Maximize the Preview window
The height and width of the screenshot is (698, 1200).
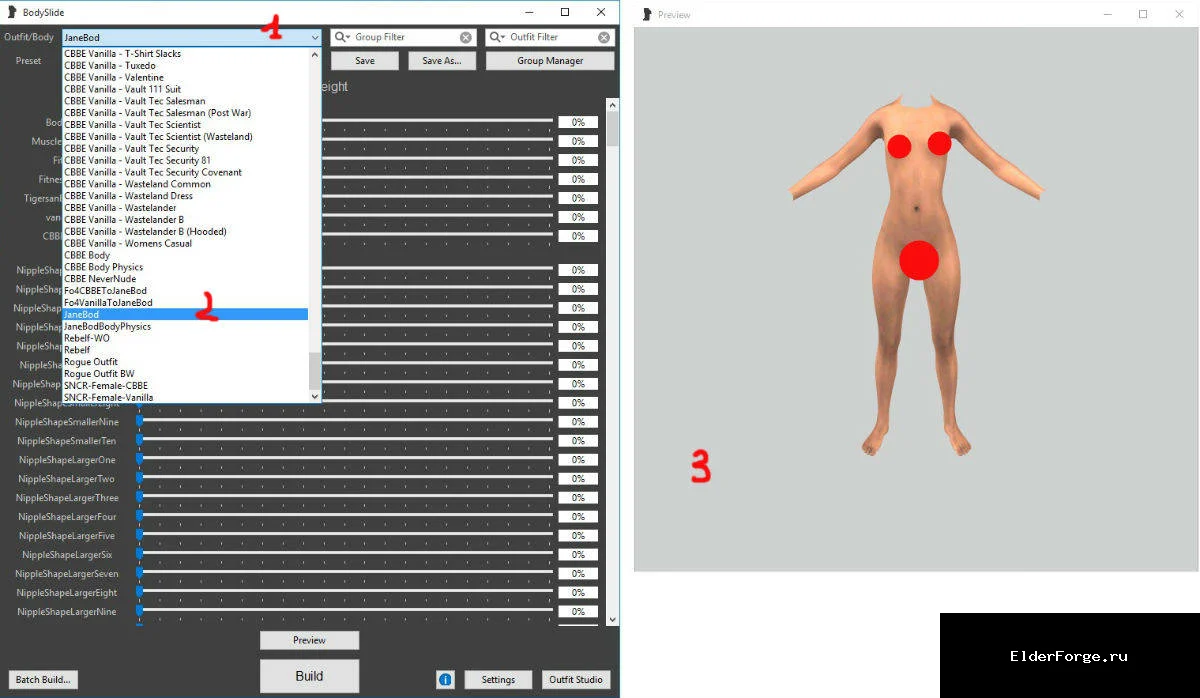click(1143, 14)
